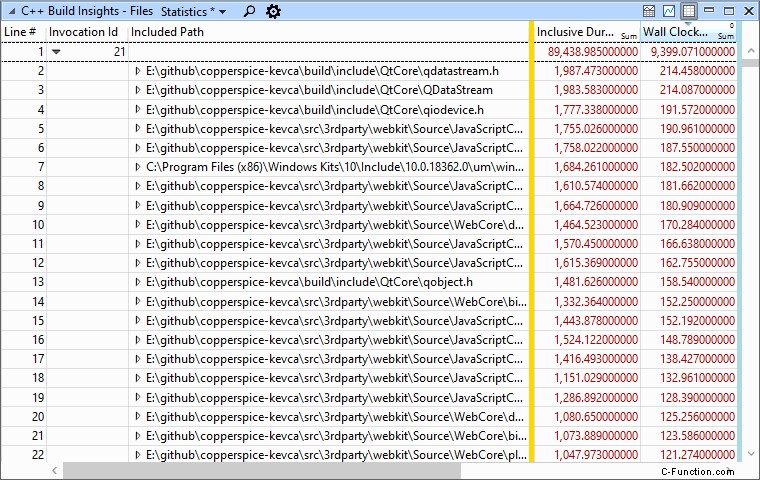Expand the qiodevice.h include entry
This screenshot has width=760, height=480.
click(x=137, y=110)
